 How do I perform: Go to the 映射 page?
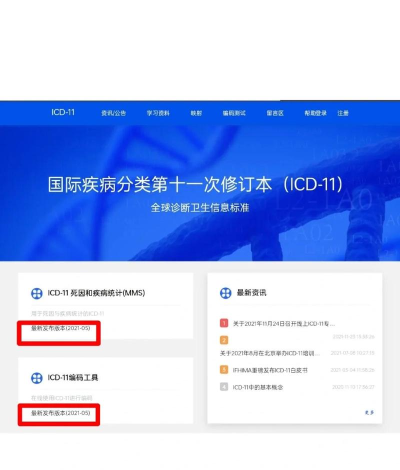pyautogui.click(x=196, y=113)
